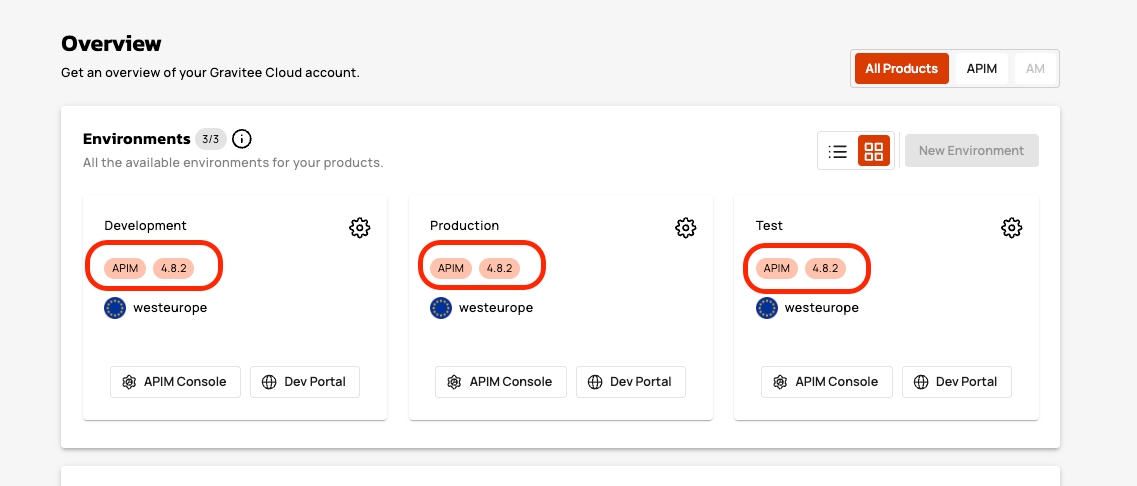Select the APIM product filter tab
Image resolution: width=1137 pixels, height=486 pixels.
tap(981, 69)
